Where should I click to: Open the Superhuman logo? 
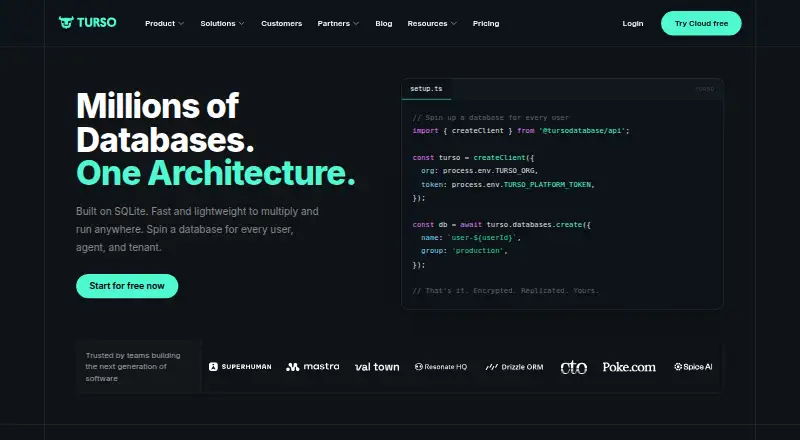point(240,366)
